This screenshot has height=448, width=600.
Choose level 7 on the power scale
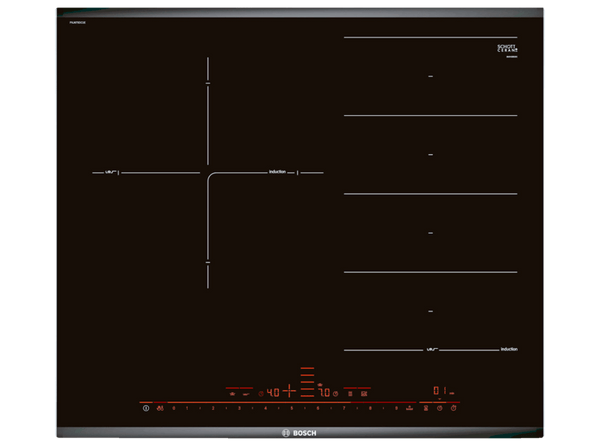coord(343,408)
